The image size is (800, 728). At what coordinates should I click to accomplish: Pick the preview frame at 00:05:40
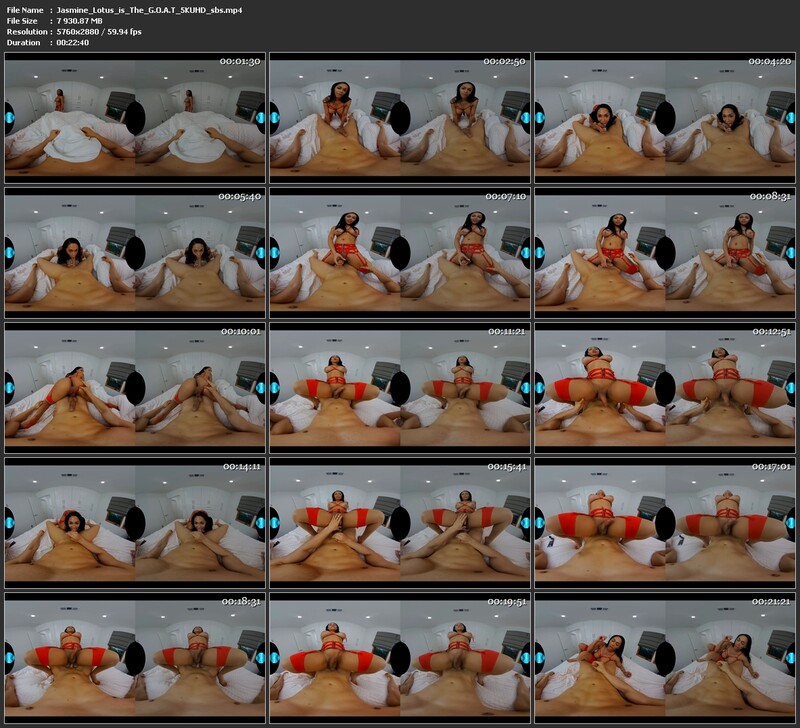pos(135,252)
